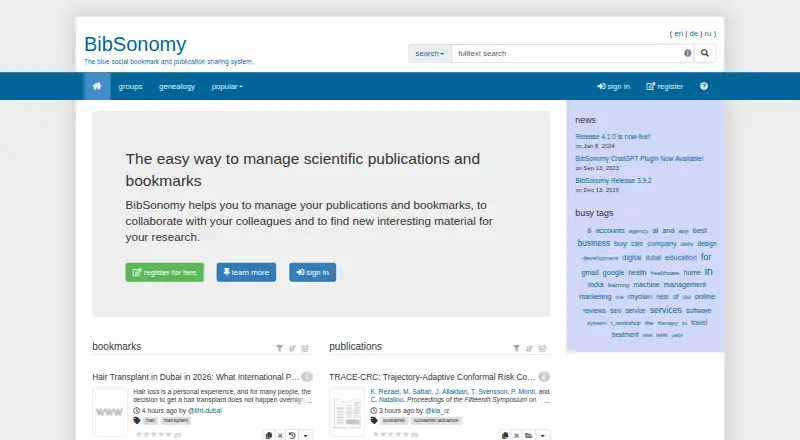Go to the home icon tab

point(97,86)
